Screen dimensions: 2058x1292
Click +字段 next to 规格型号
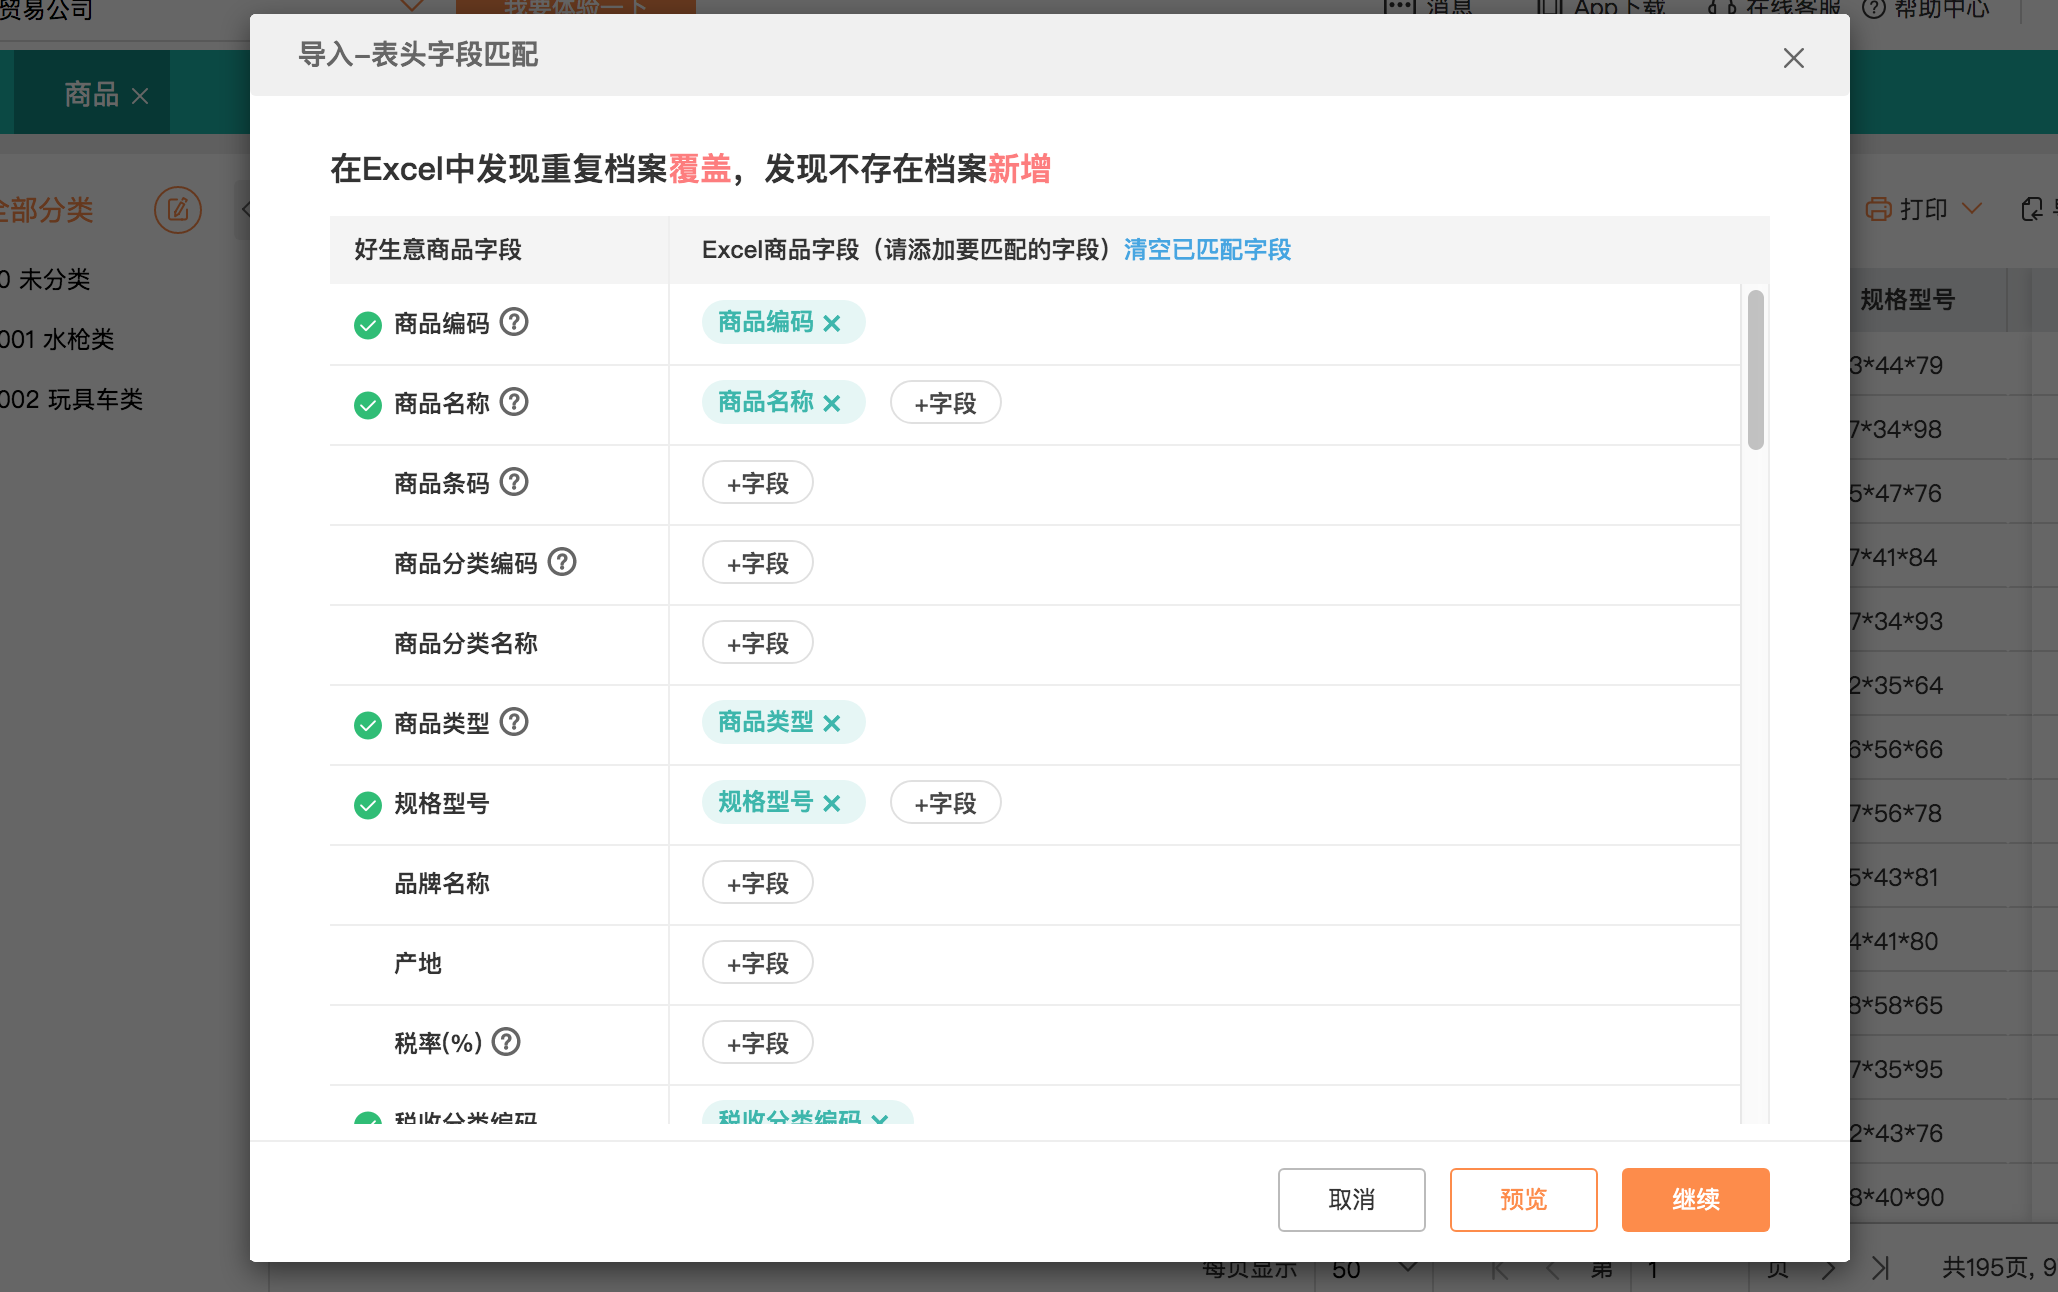coord(946,804)
